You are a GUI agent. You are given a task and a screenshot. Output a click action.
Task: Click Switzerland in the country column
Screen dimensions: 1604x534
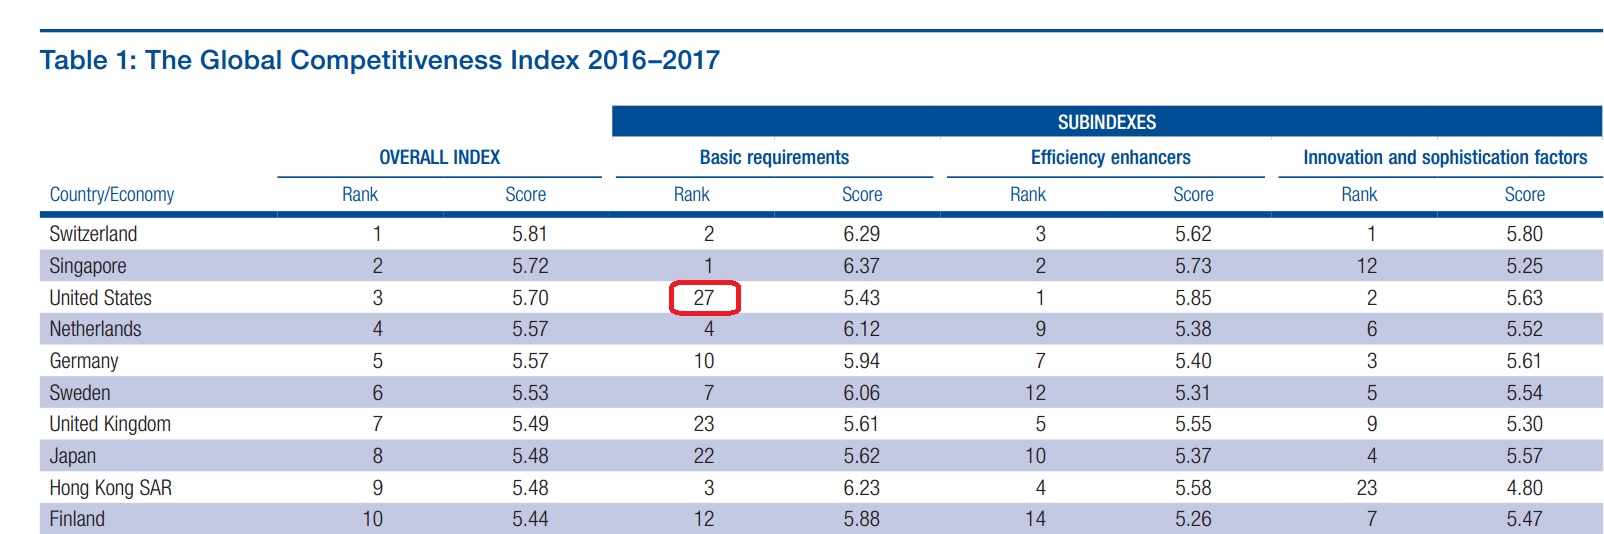[93, 234]
